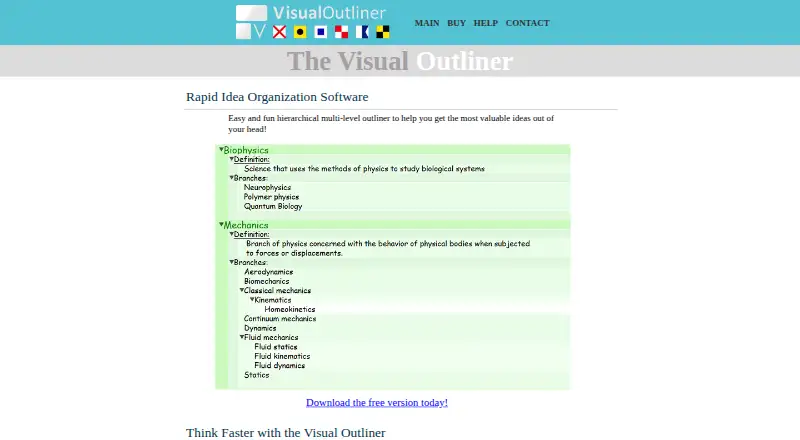Click the white V flag icon
This screenshot has height=440, width=800.
pos(260,32)
